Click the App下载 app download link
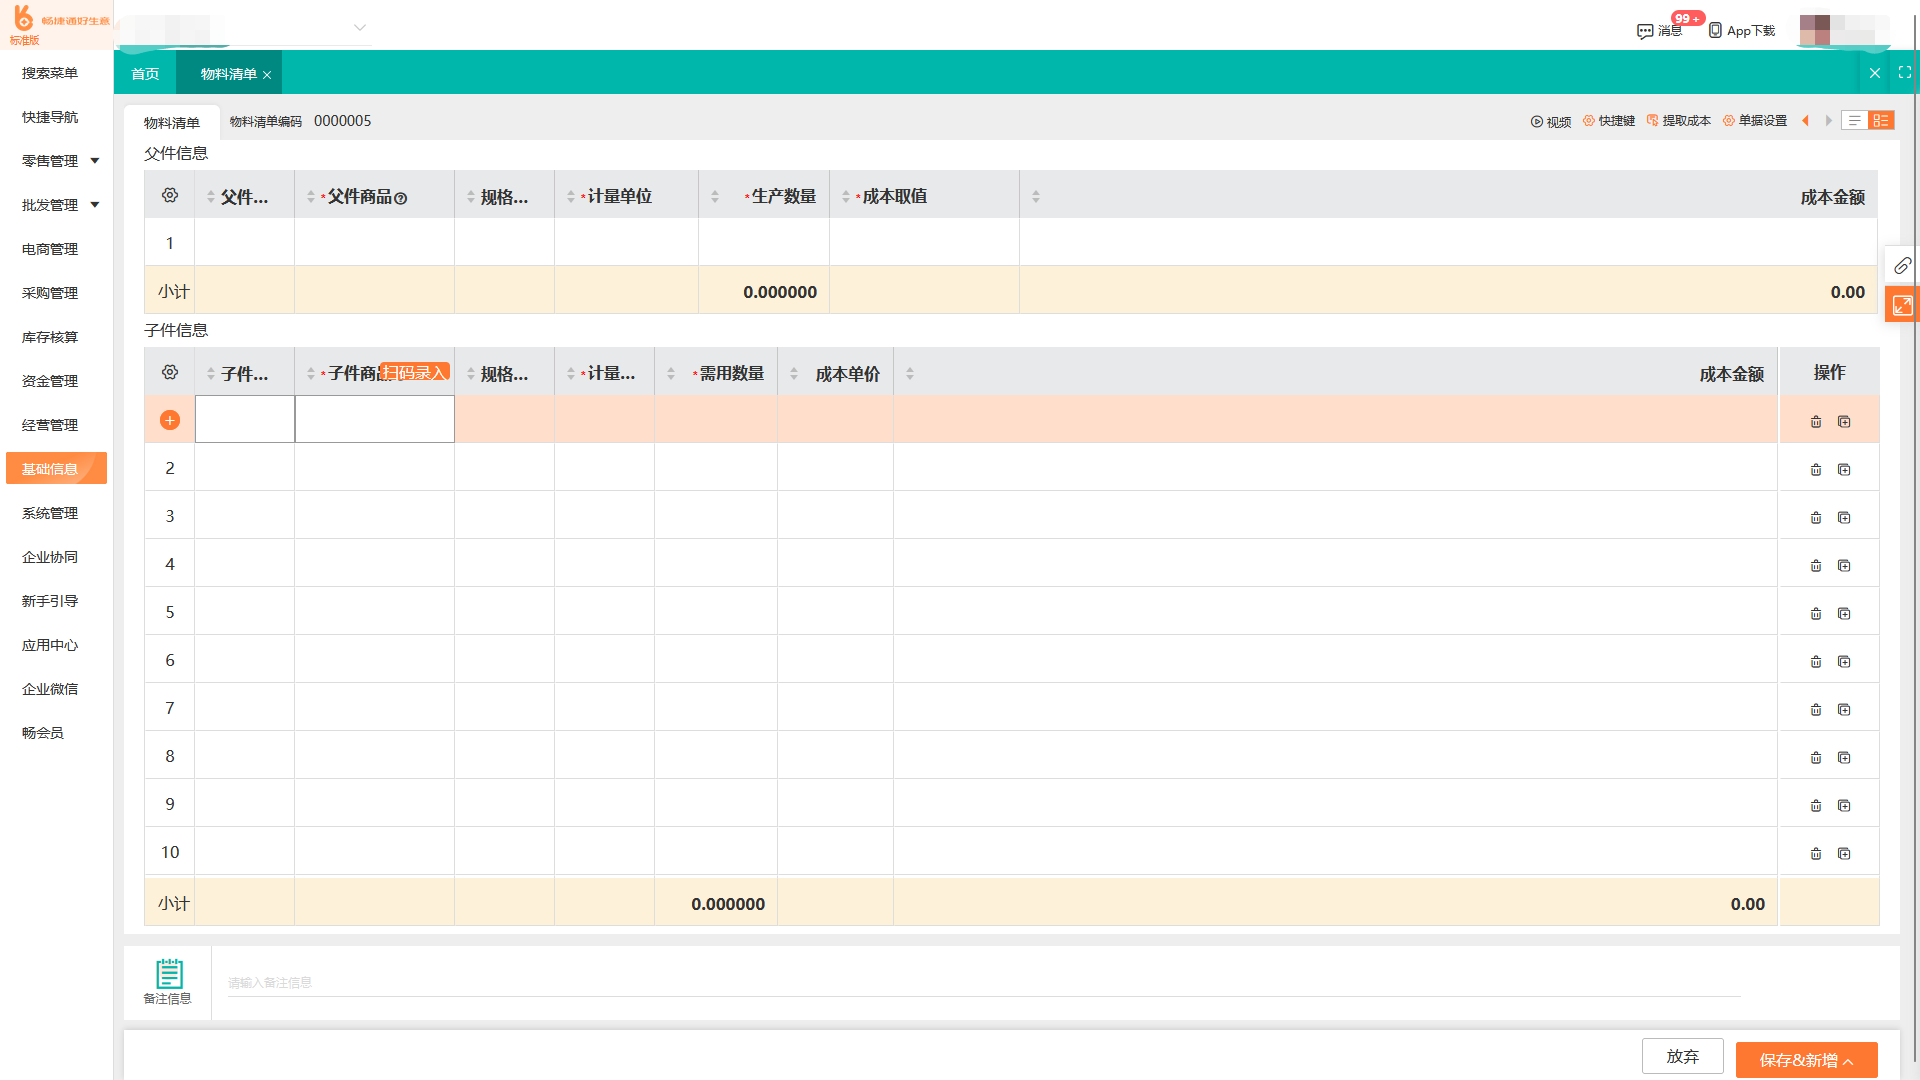 (x=1739, y=29)
